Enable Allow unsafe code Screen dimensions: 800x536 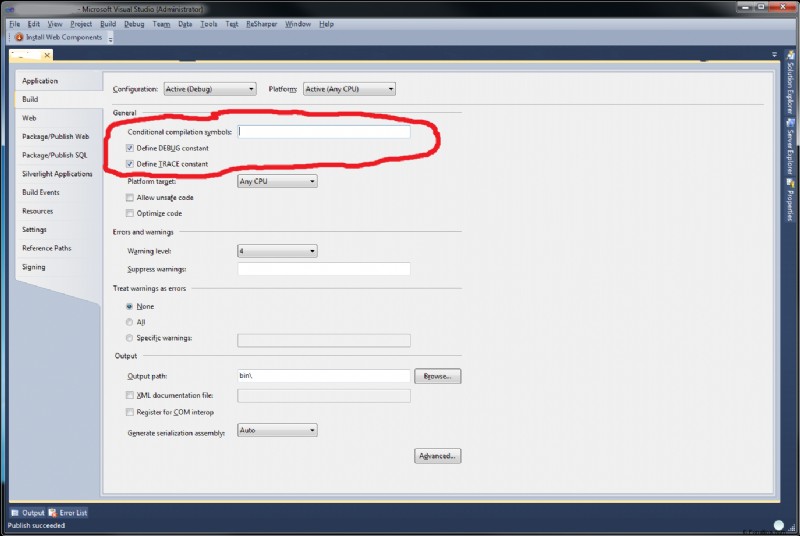click(130, 198)
